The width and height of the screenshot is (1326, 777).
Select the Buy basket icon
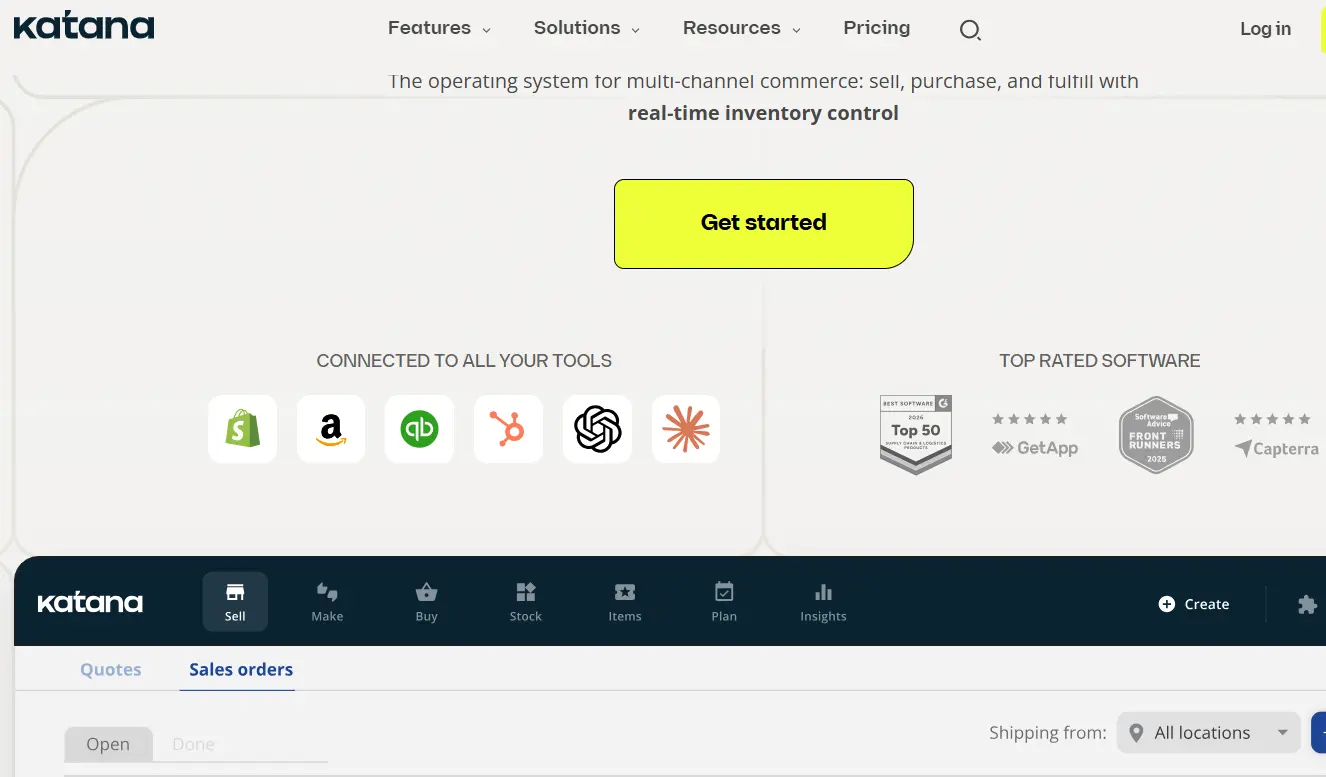427,602
